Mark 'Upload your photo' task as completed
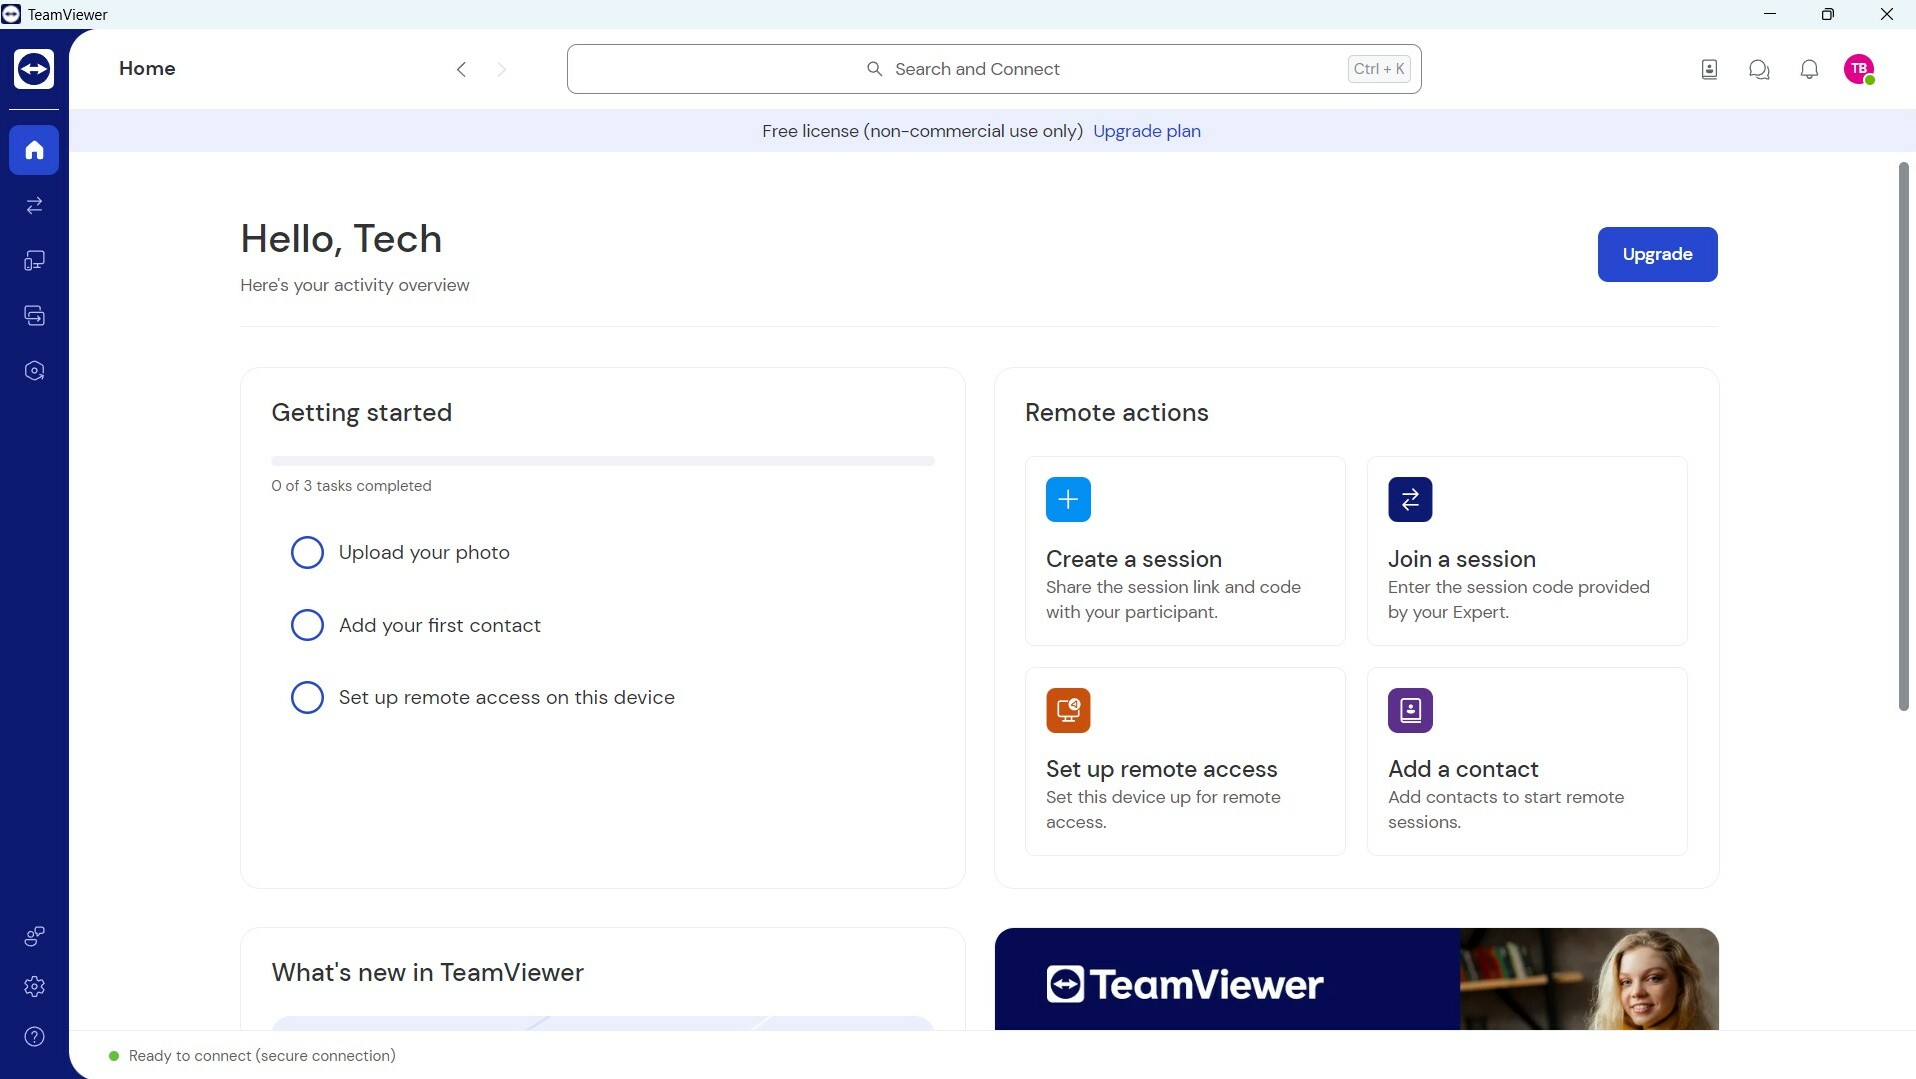 pyautogui.click(x=307, y=552)
